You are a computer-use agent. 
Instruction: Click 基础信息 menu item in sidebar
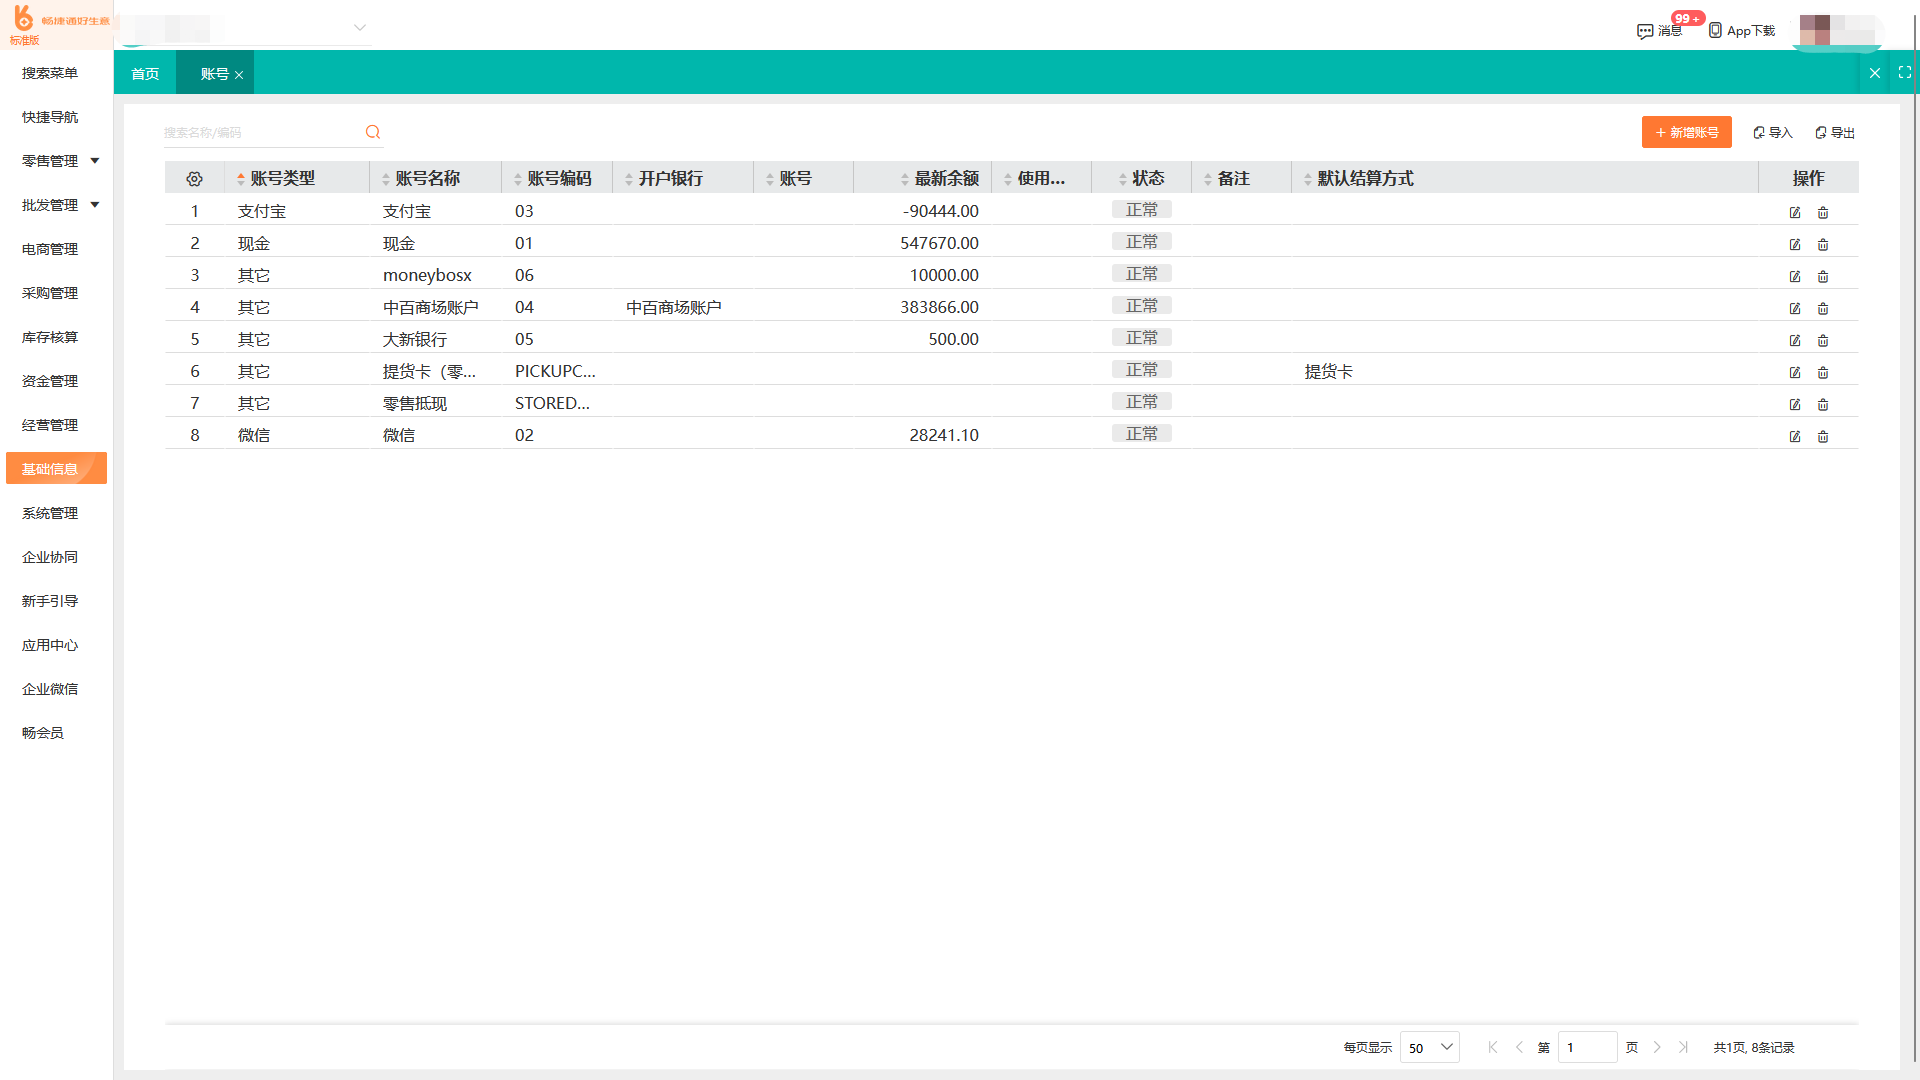51,468
